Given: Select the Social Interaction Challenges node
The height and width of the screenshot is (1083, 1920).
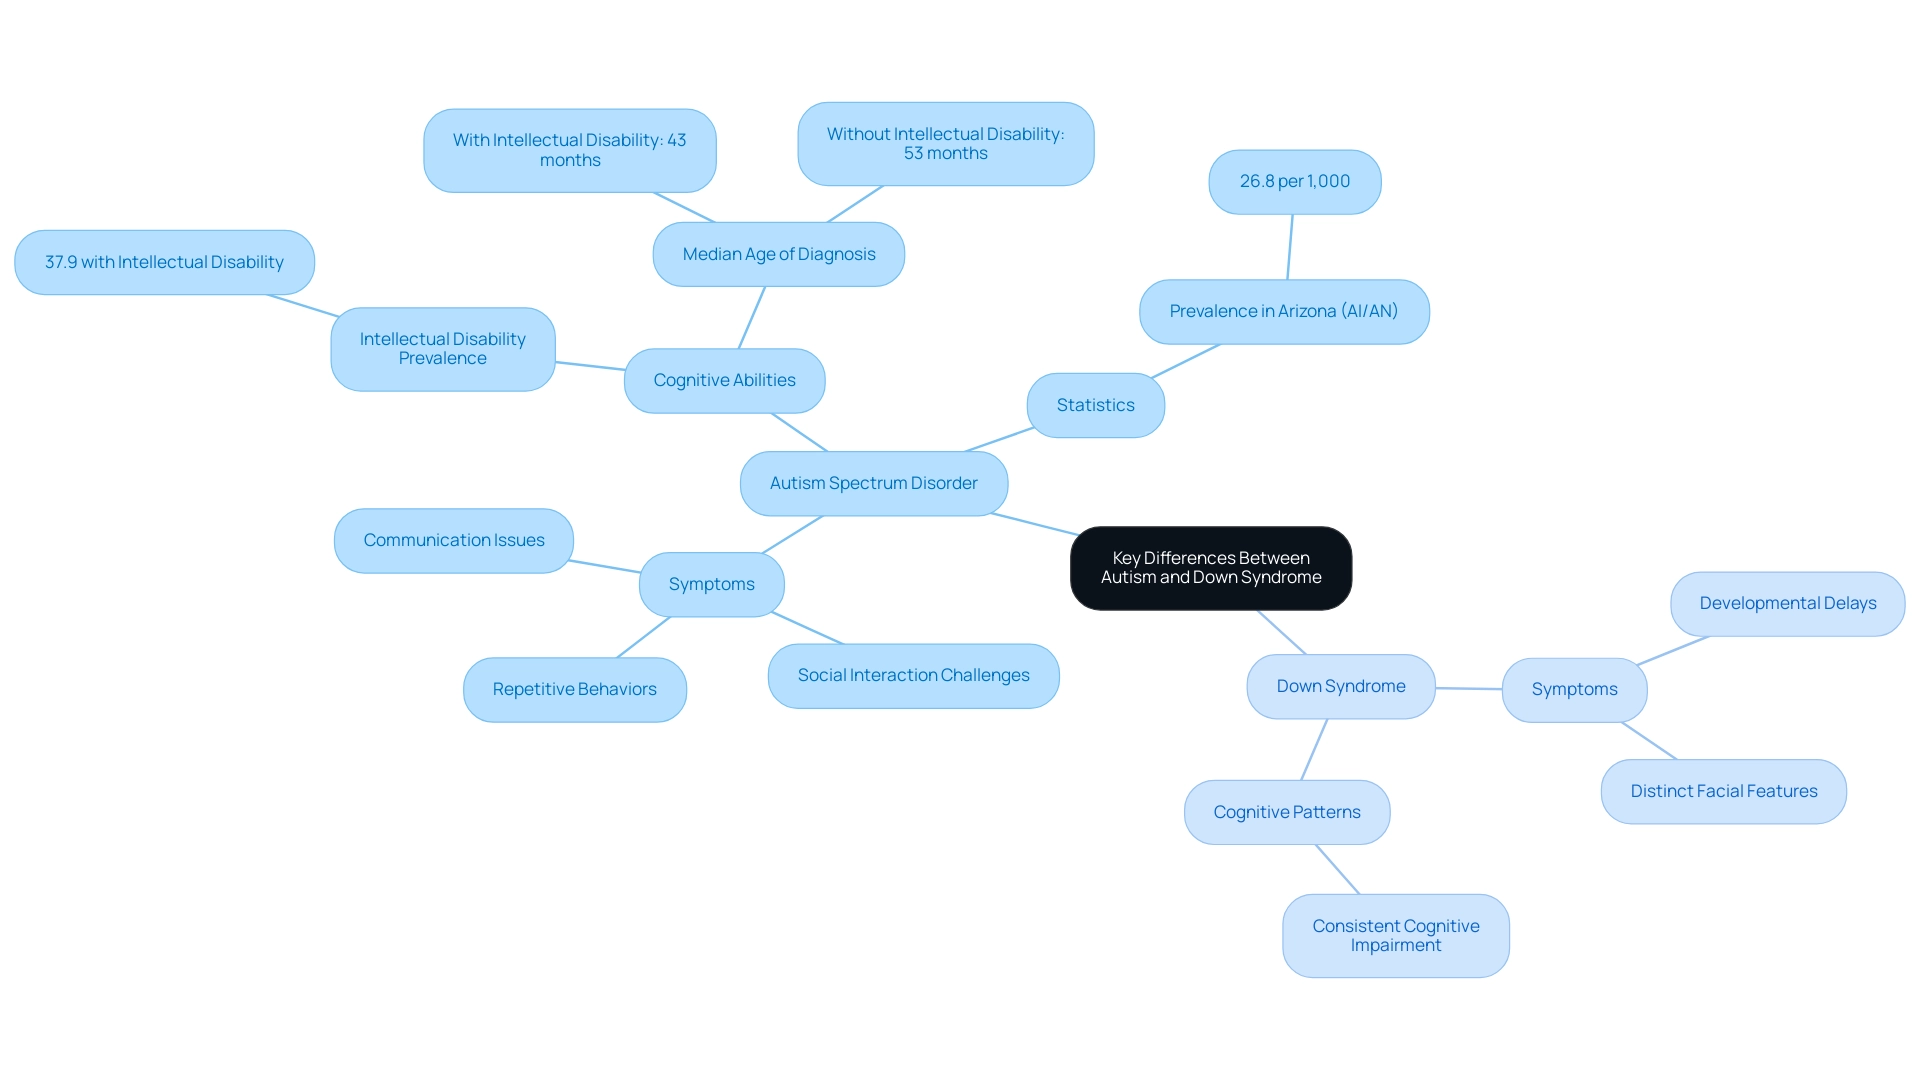Looking at the screenshot, I should (914, 674).
